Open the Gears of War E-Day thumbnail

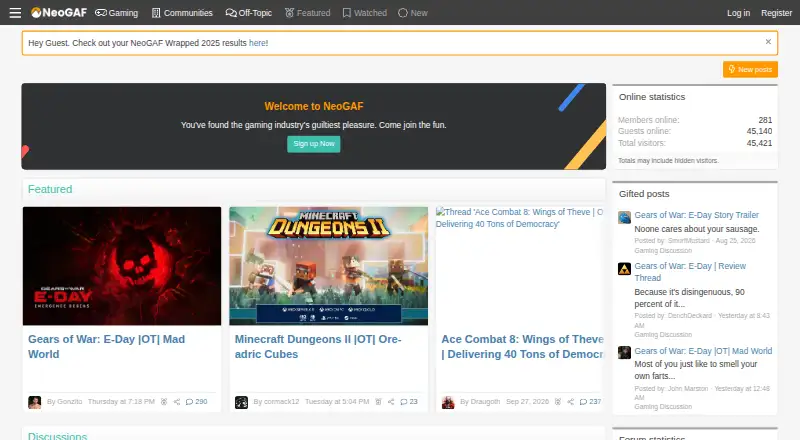pyautogui.click(x=122, y=266)
